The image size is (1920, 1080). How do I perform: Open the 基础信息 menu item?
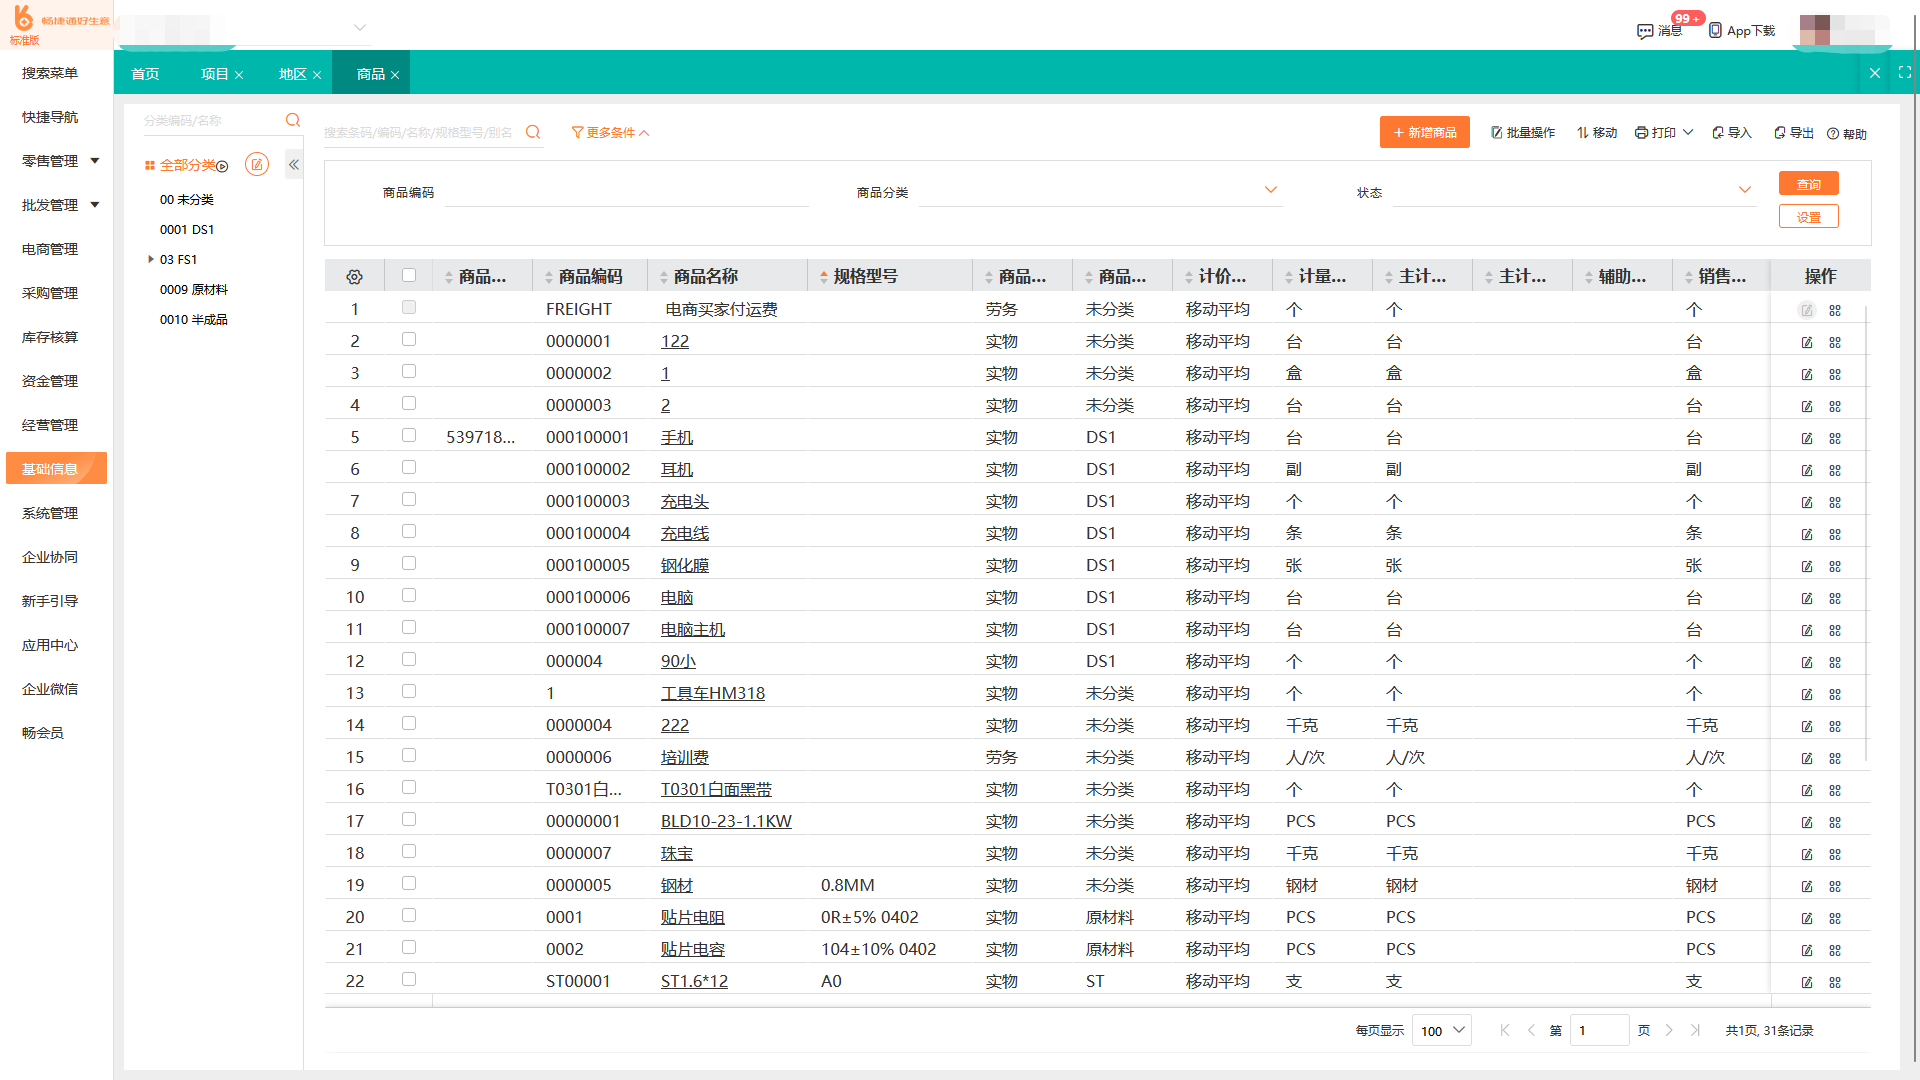(53, 468)
